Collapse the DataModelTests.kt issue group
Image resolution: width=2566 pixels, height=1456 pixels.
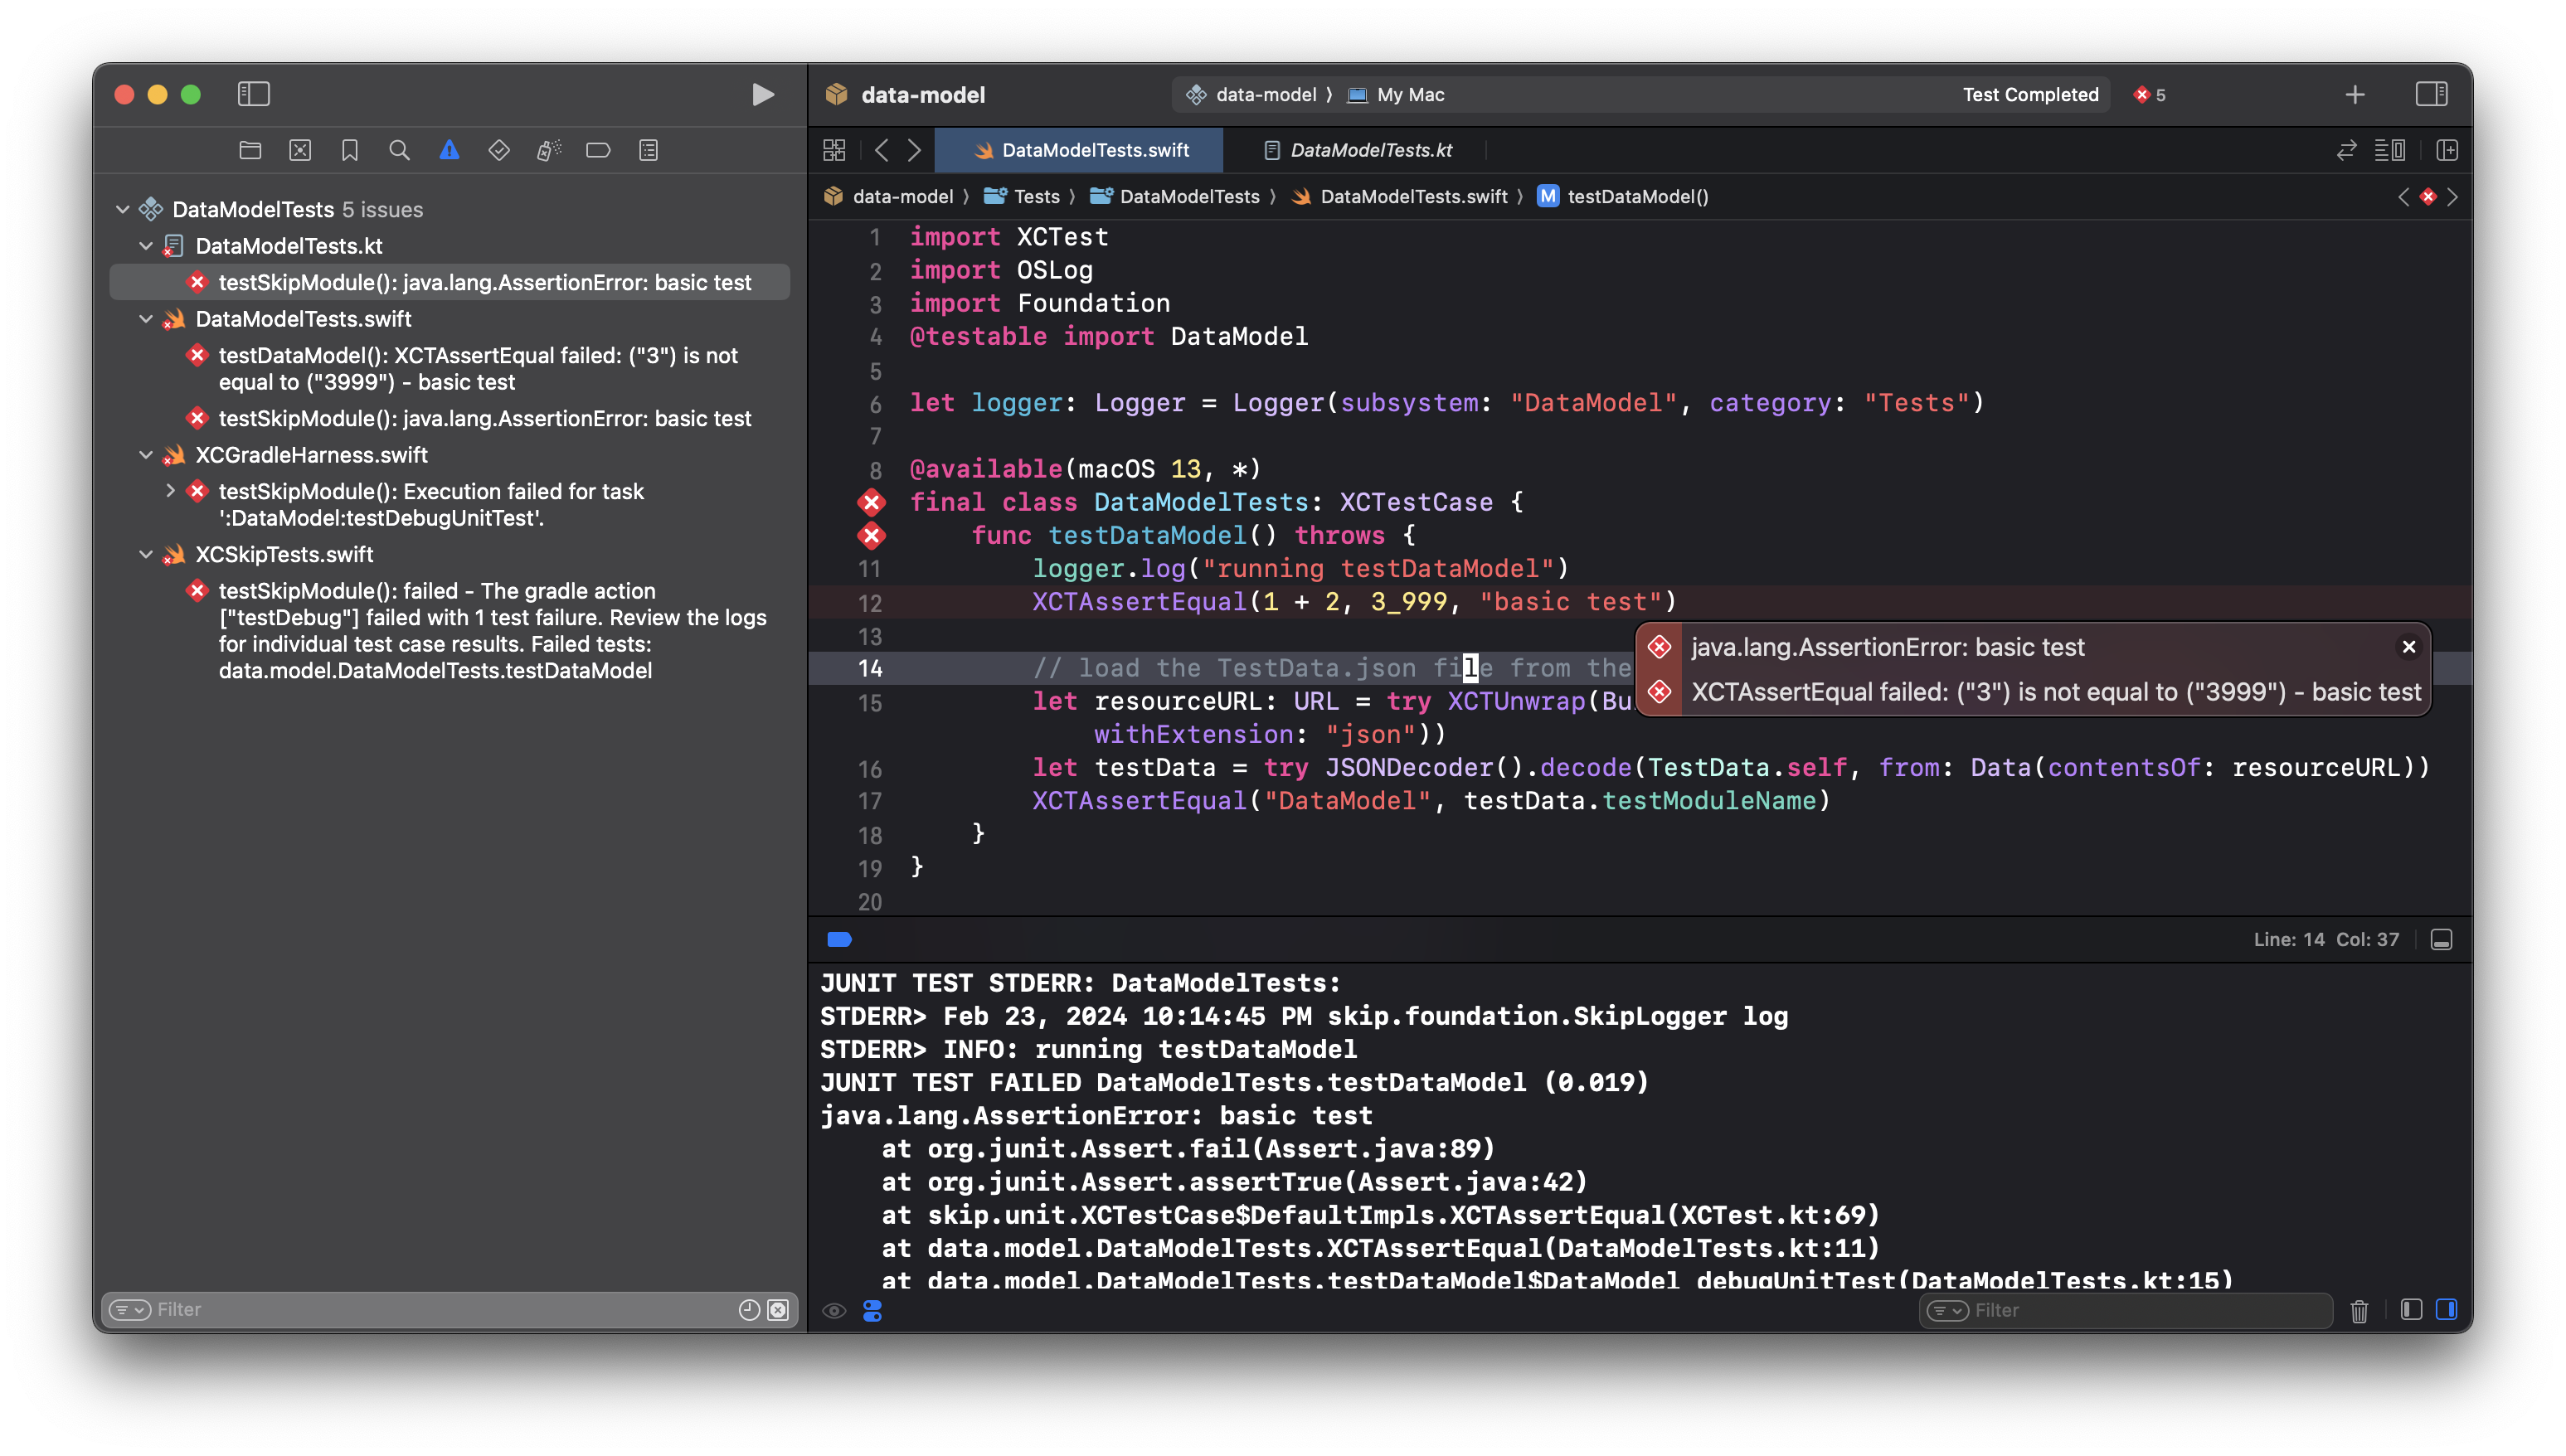146,245
